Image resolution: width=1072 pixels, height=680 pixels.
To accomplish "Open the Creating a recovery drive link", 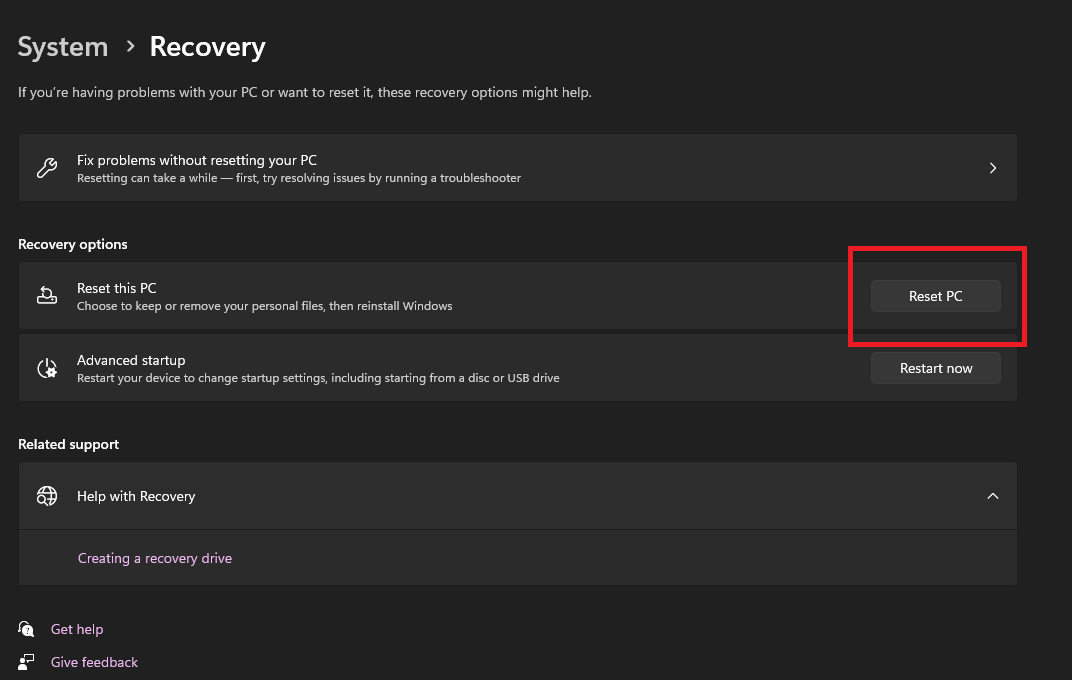I will click(x=154, y=557).
